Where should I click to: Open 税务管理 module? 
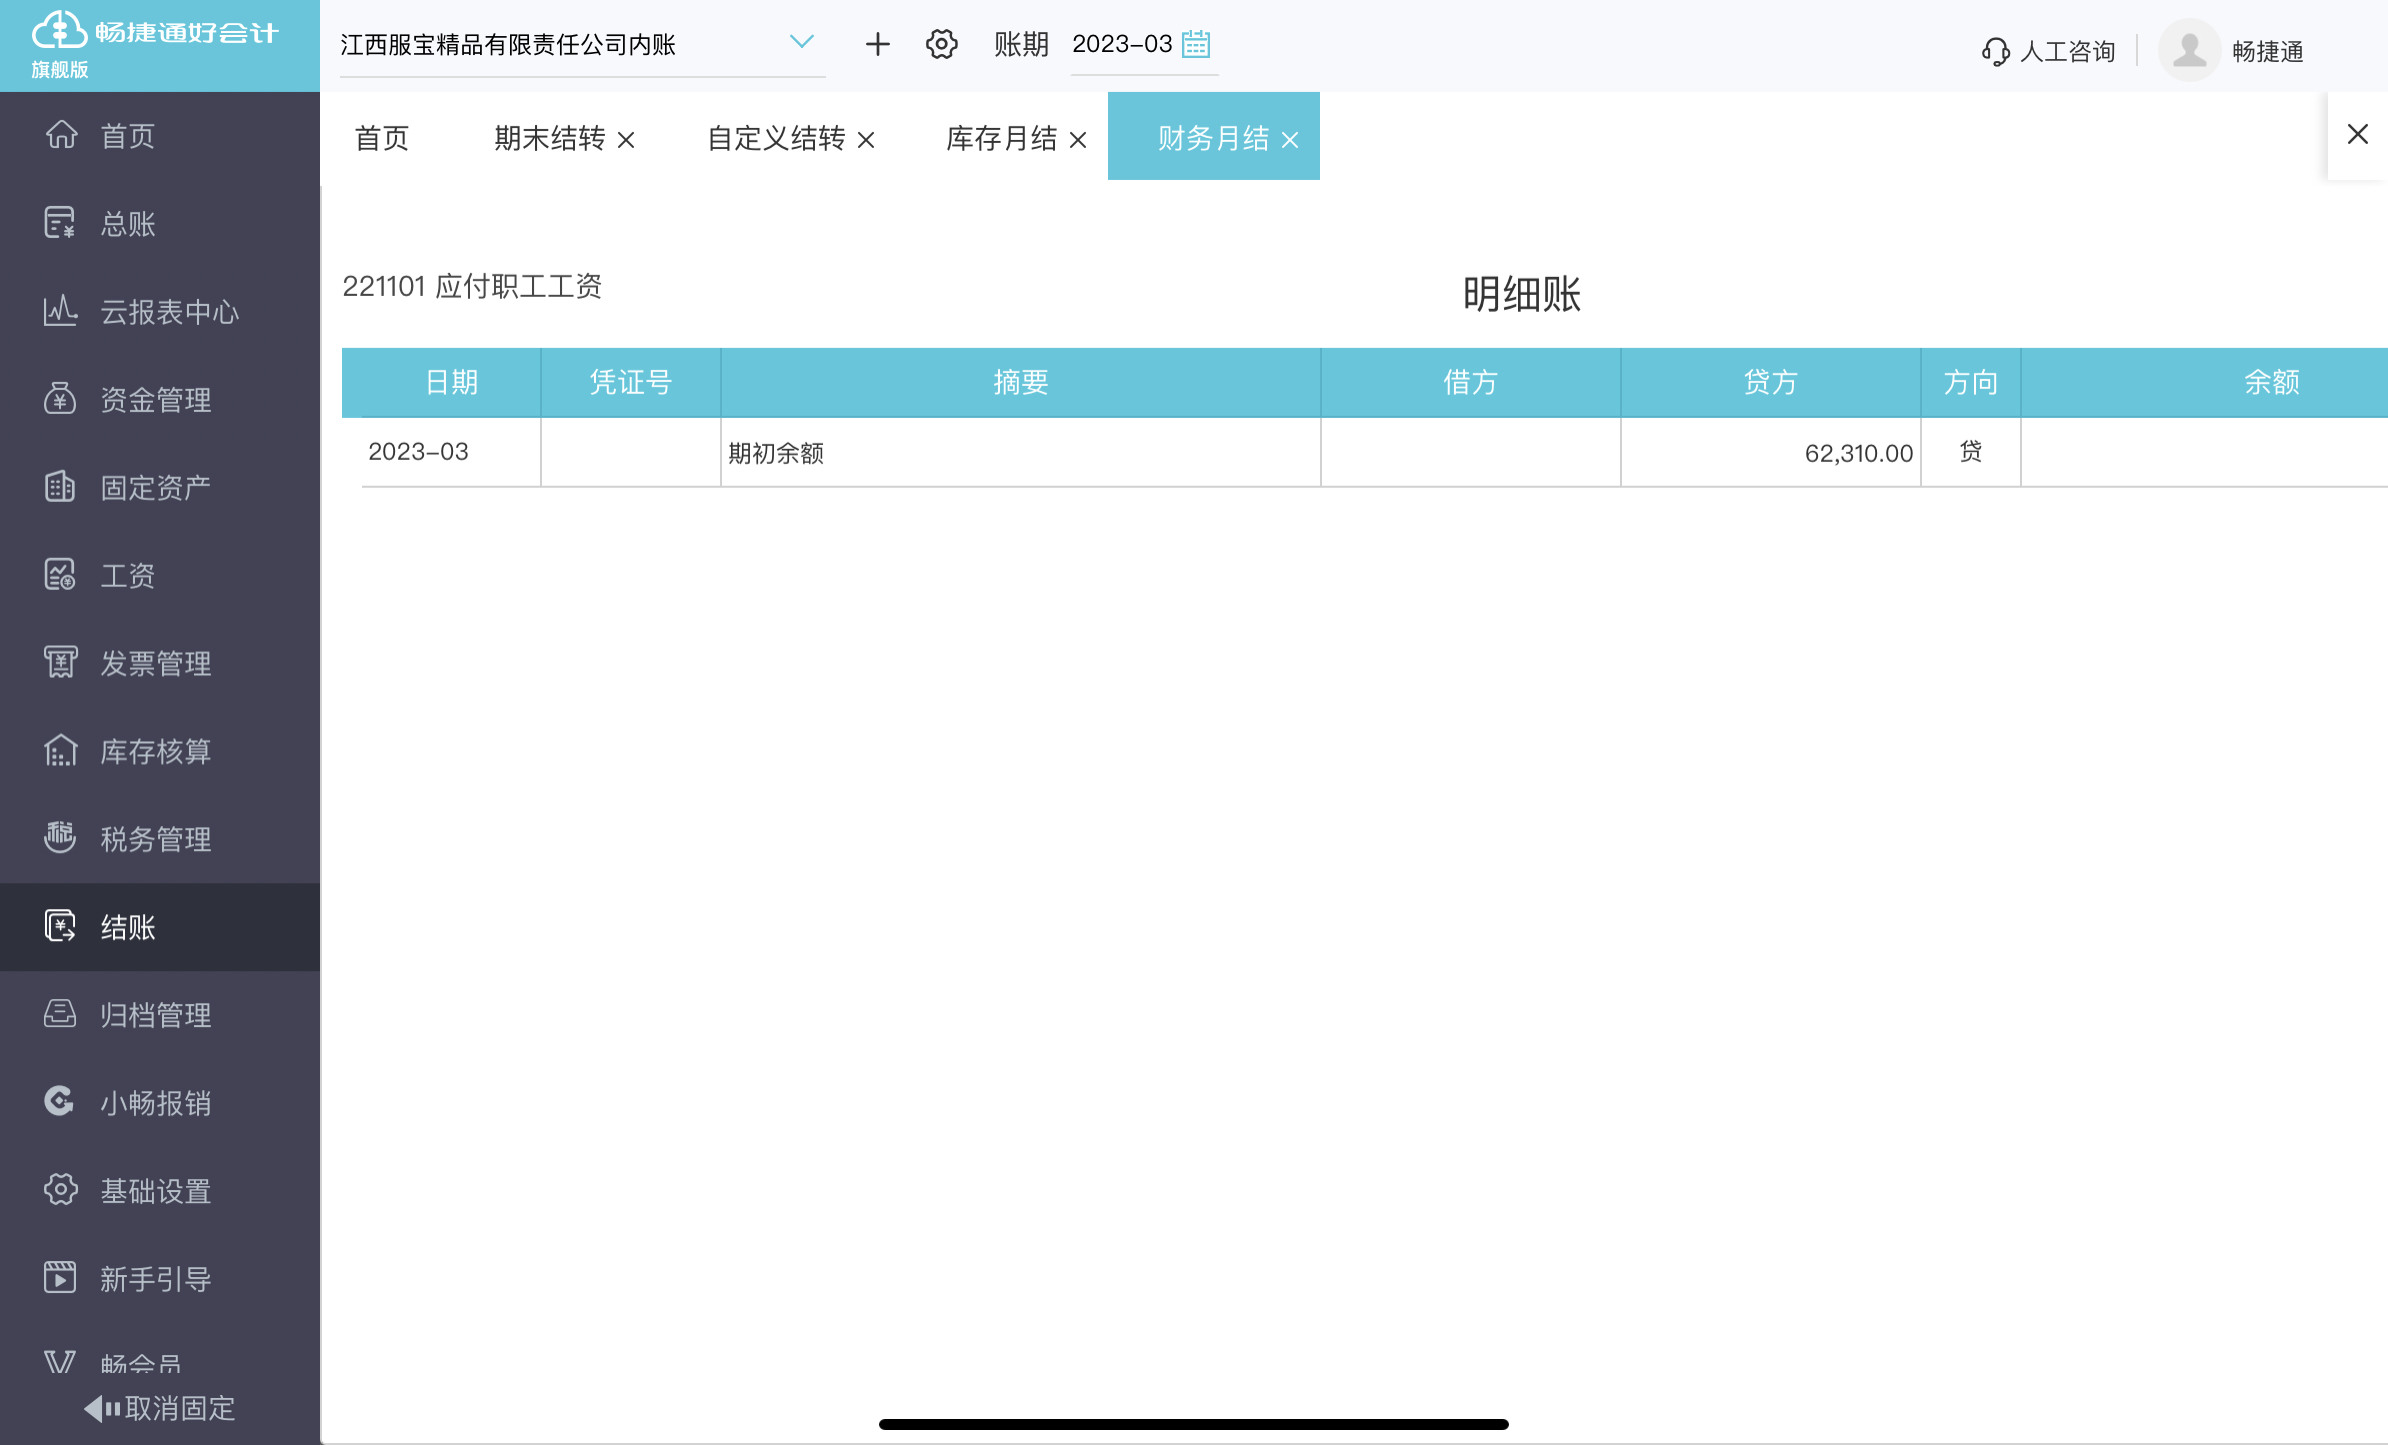click(155, 838)
